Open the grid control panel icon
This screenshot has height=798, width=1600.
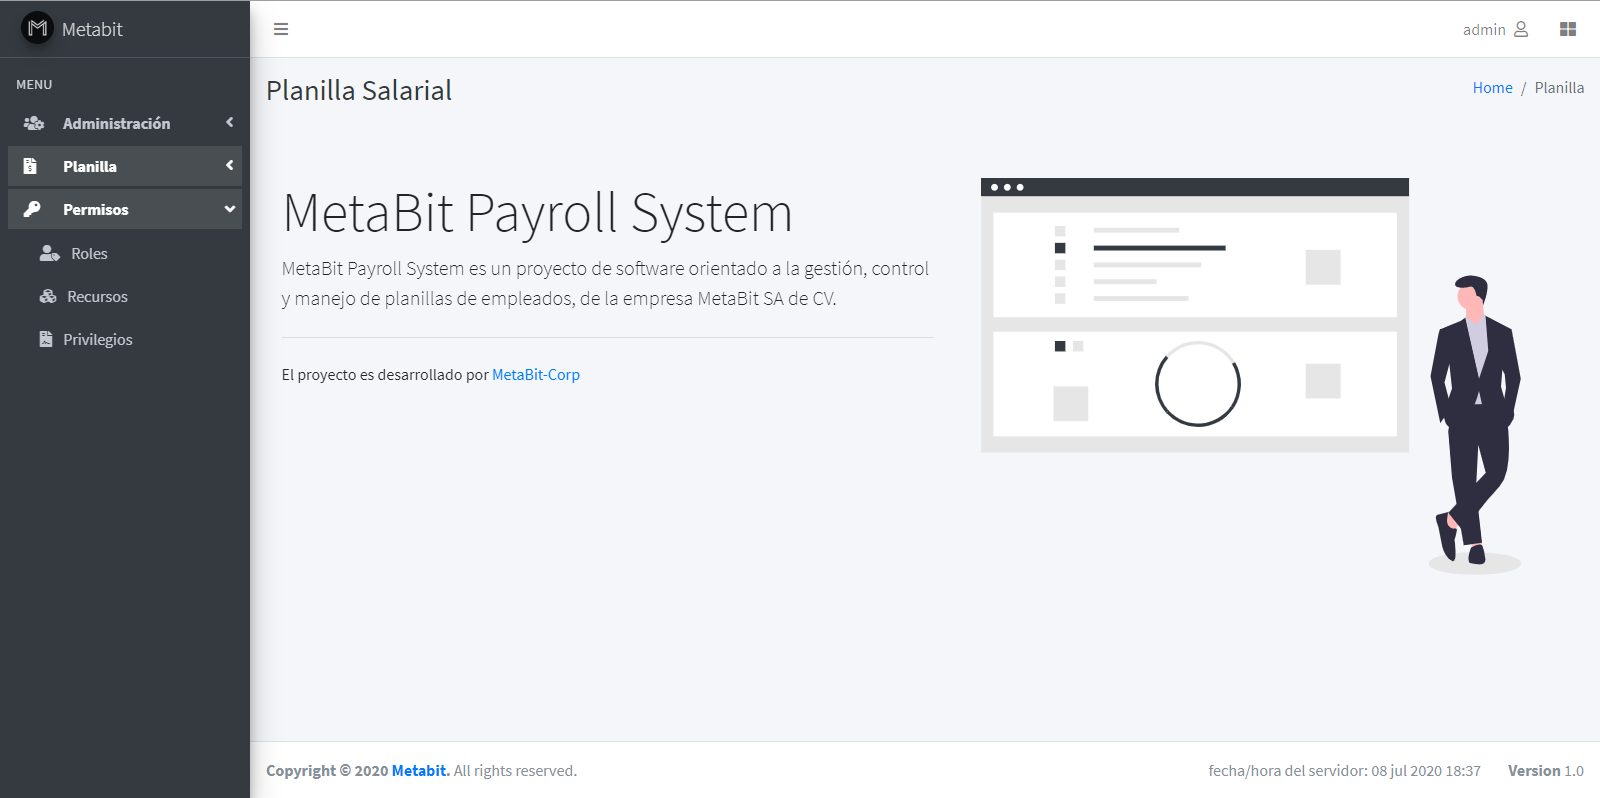click(1567, 29)
